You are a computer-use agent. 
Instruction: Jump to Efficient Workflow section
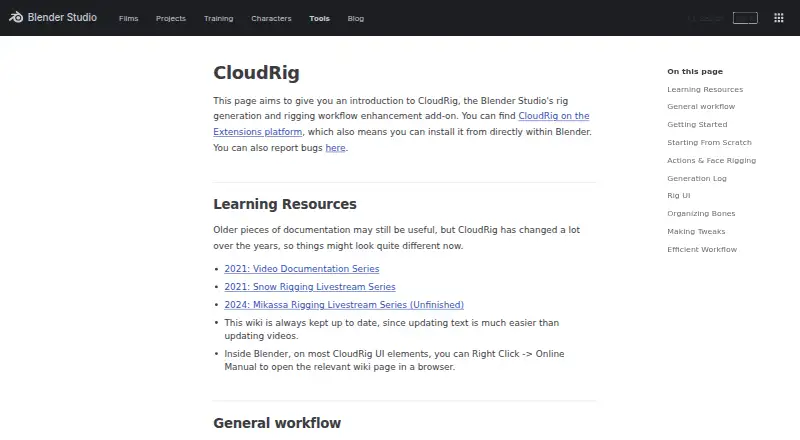coord(702,249)
